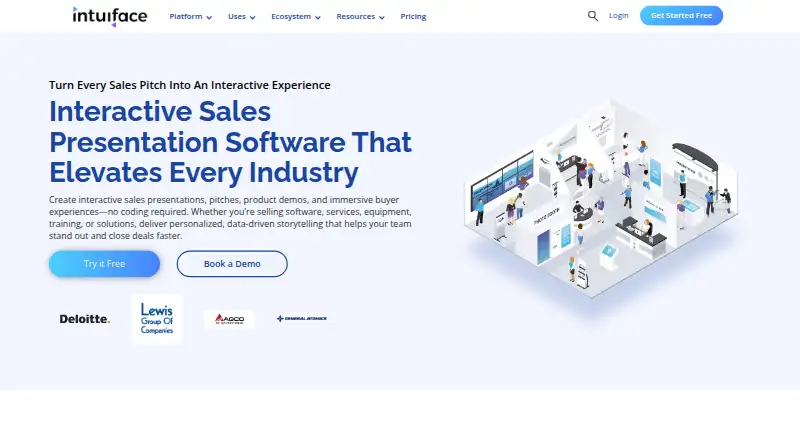This screenshot has width=800, height=440.
Task: Click the Interactive Sales Presentation Software heading
Action: [230, 141]
